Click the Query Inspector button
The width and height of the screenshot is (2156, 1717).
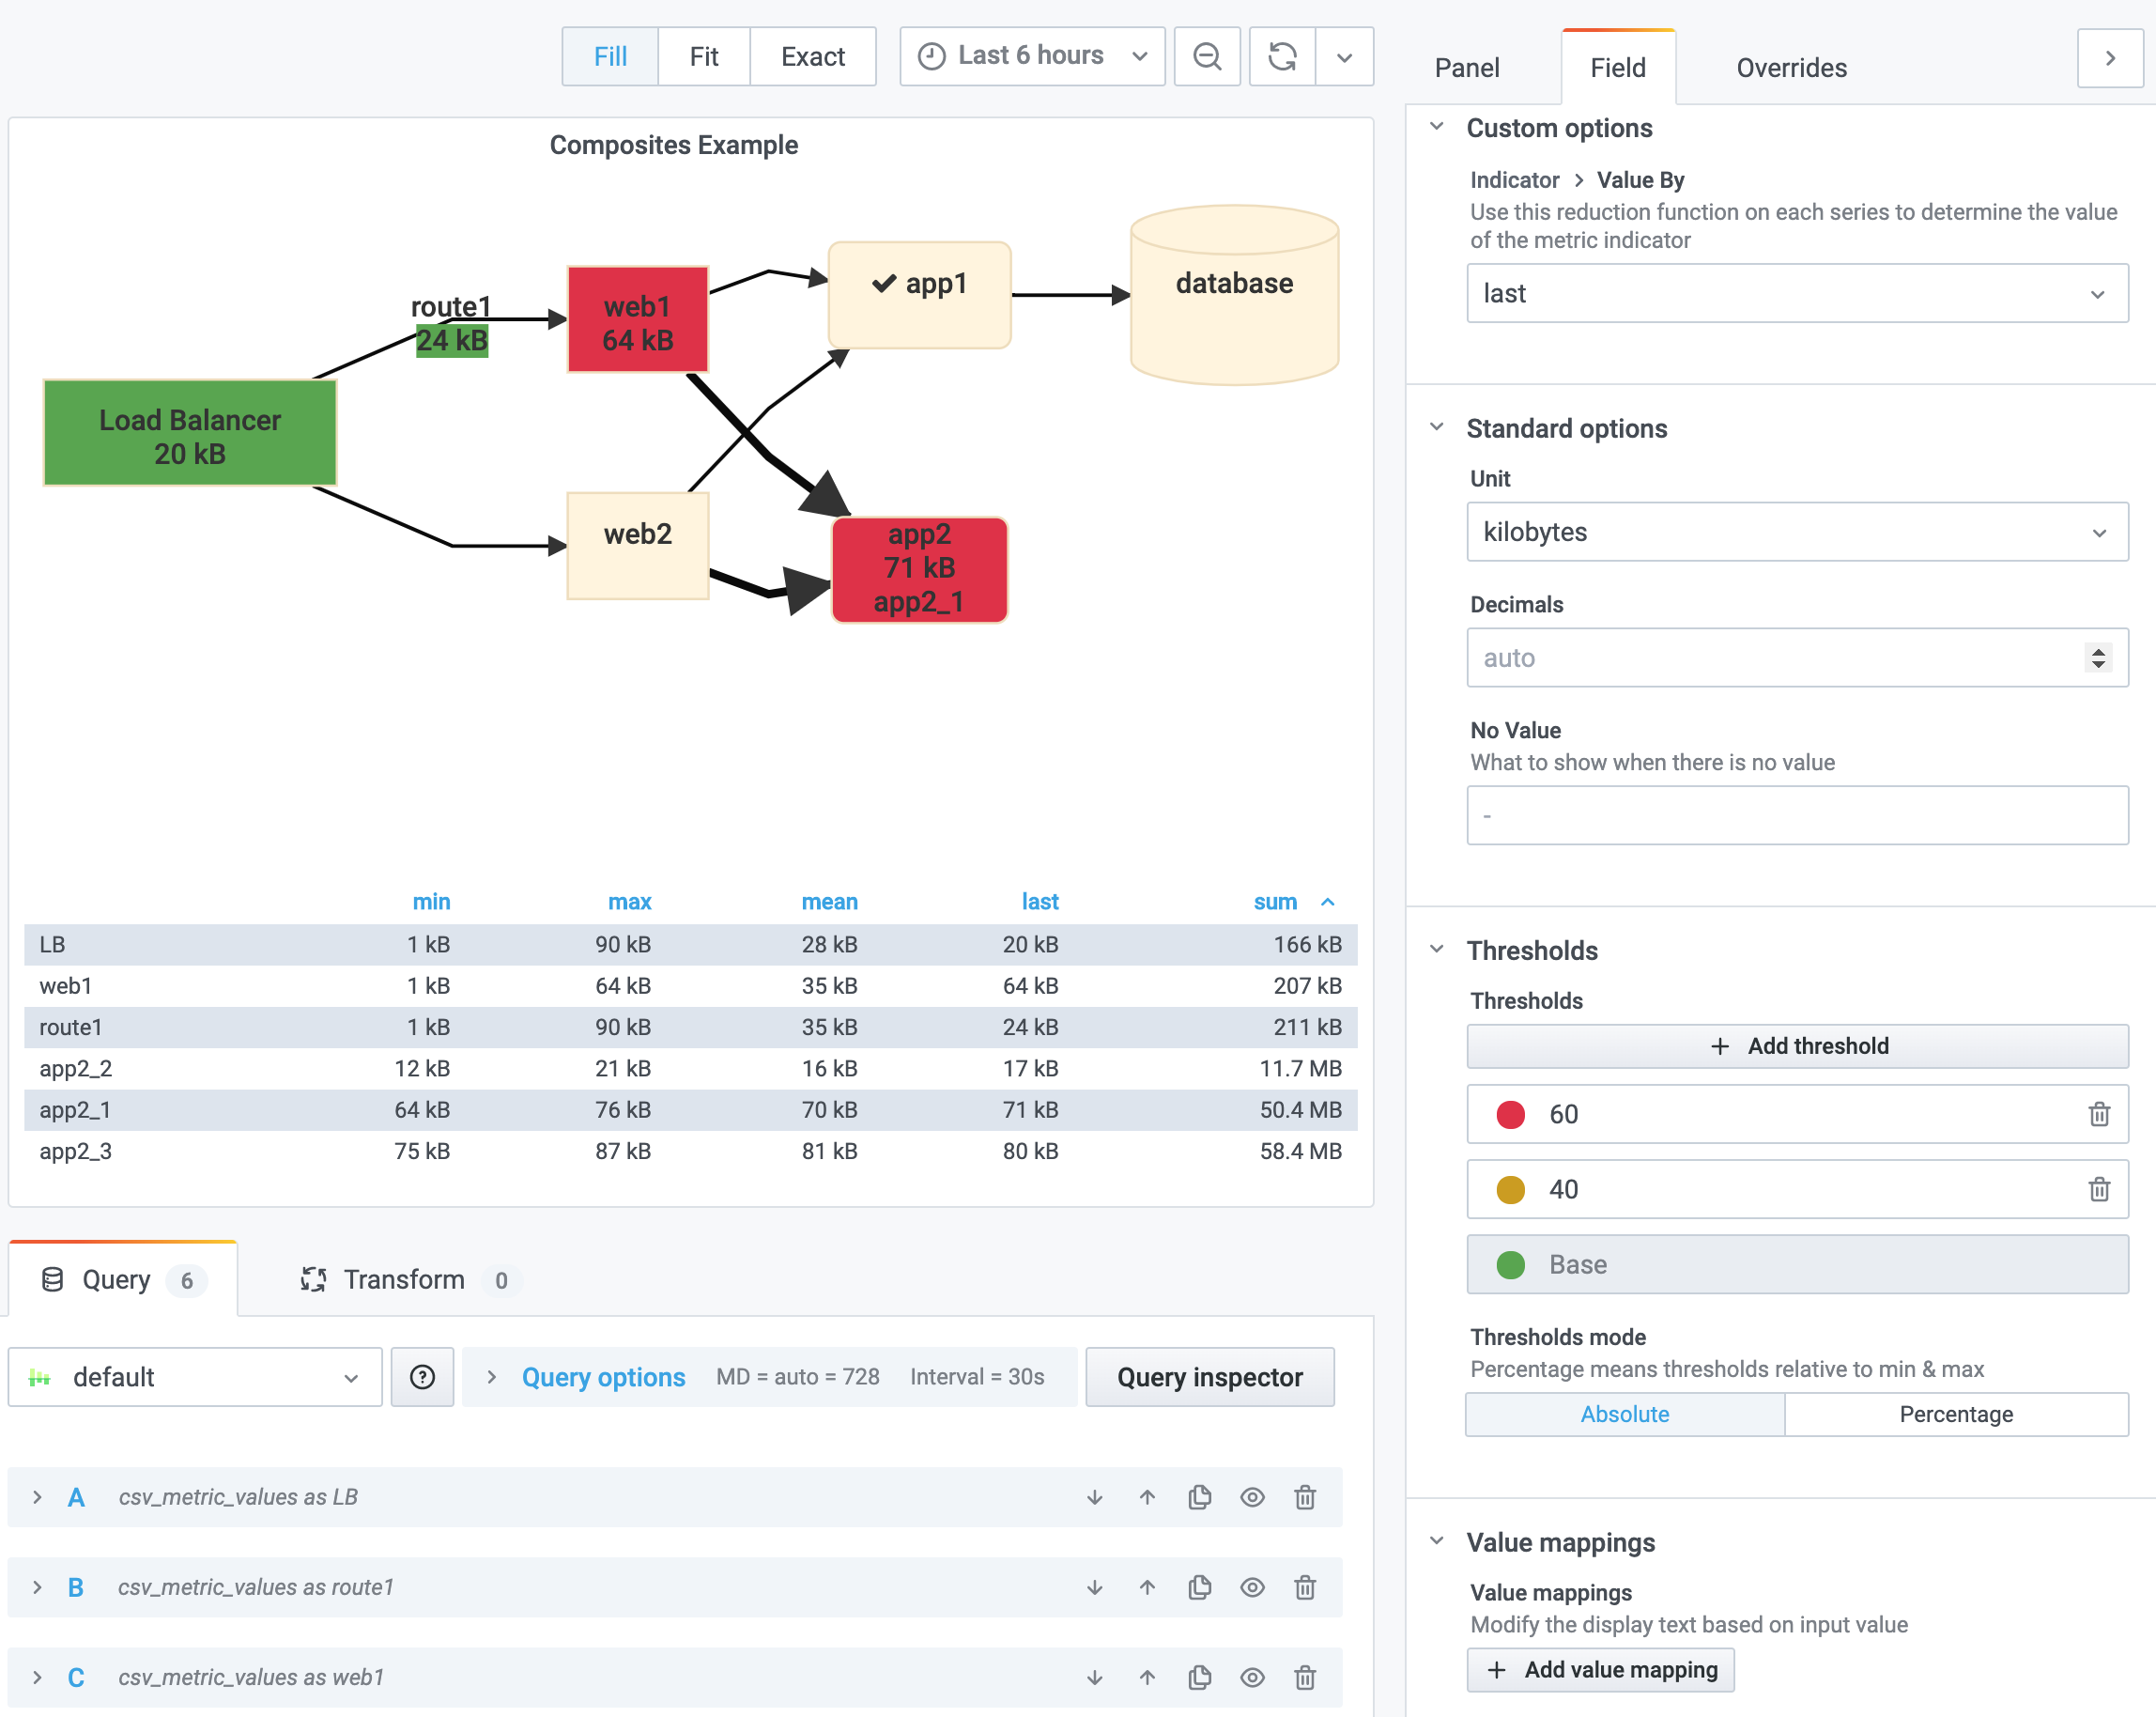1210,1377
